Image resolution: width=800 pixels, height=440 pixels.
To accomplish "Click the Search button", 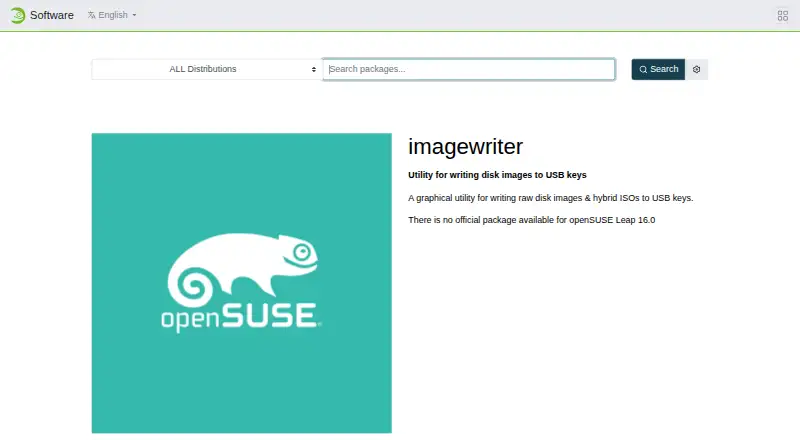I will [658, 69].
